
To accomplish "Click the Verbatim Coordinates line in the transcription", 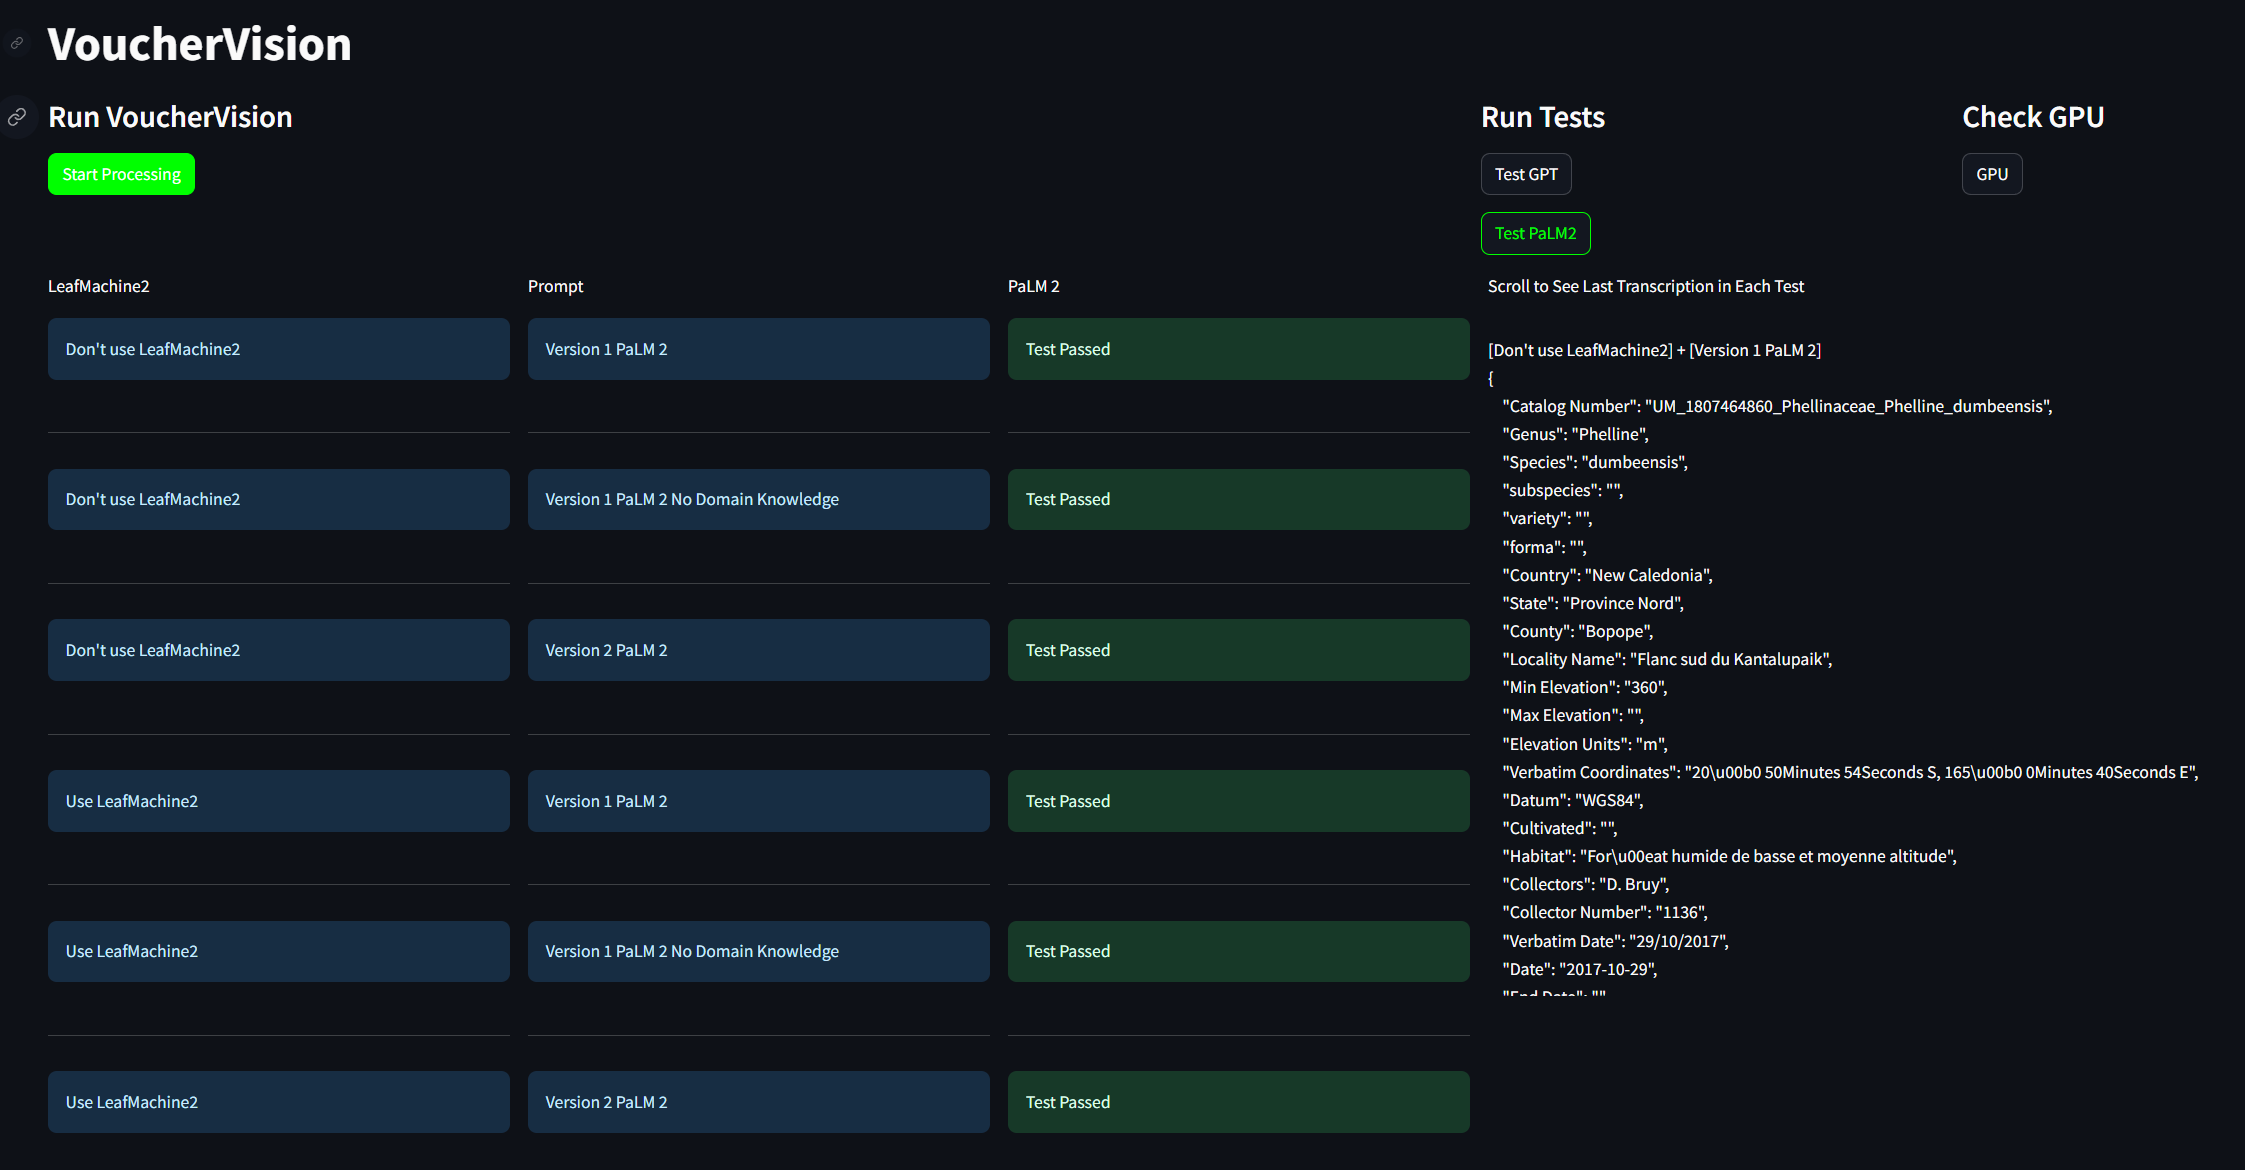I will coord(1849,772).
